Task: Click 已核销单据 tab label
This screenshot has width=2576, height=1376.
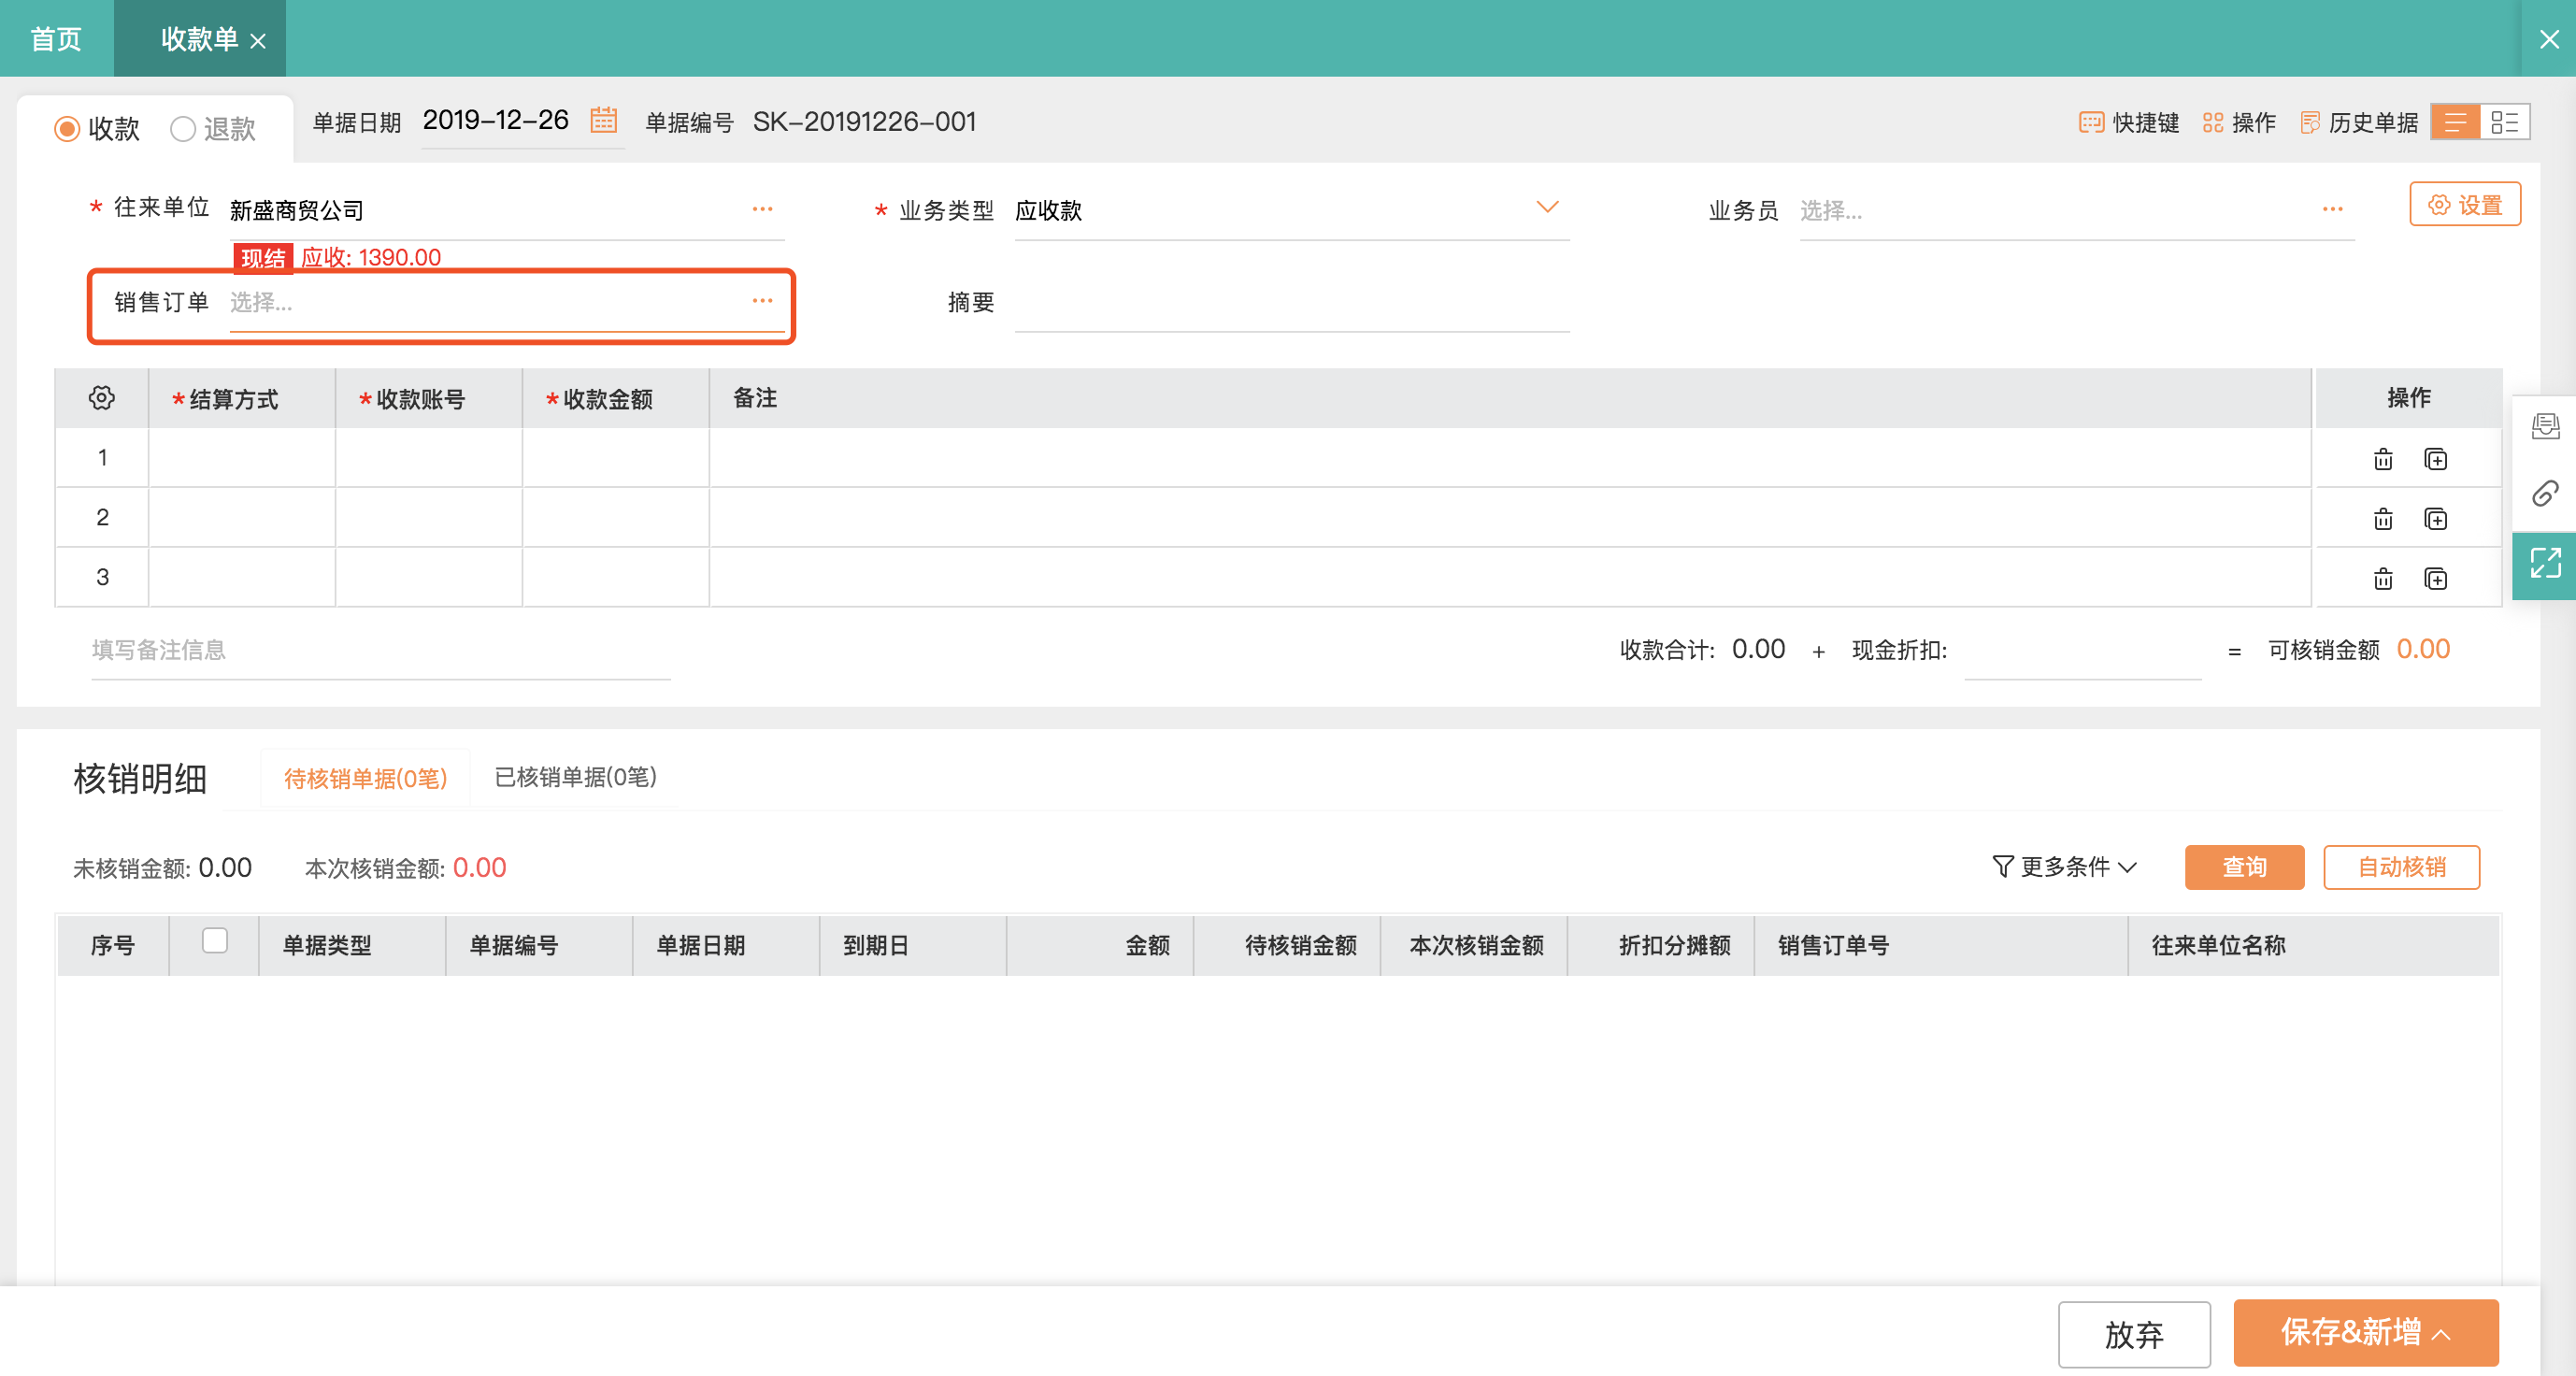Action: coord(574,777)
